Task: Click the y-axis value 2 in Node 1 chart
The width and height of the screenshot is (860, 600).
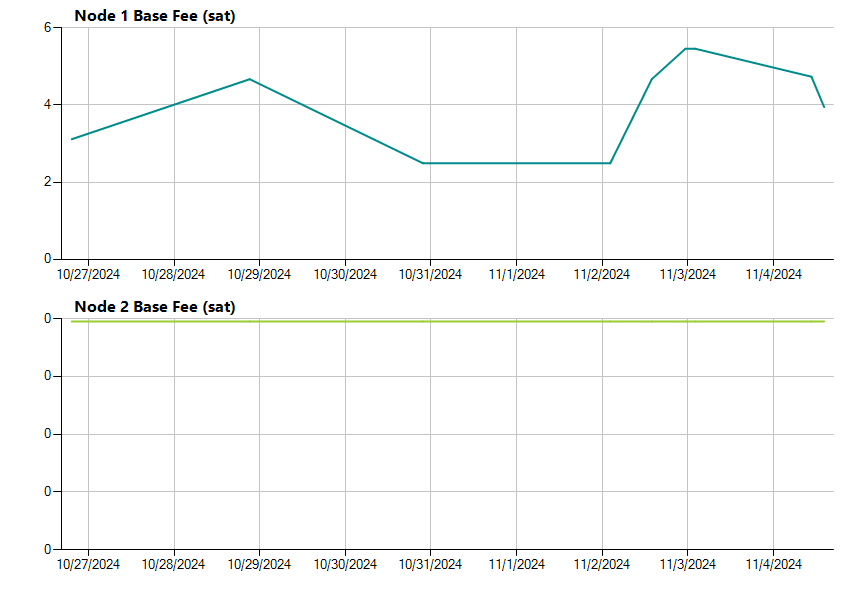Action: click(47, 182)
